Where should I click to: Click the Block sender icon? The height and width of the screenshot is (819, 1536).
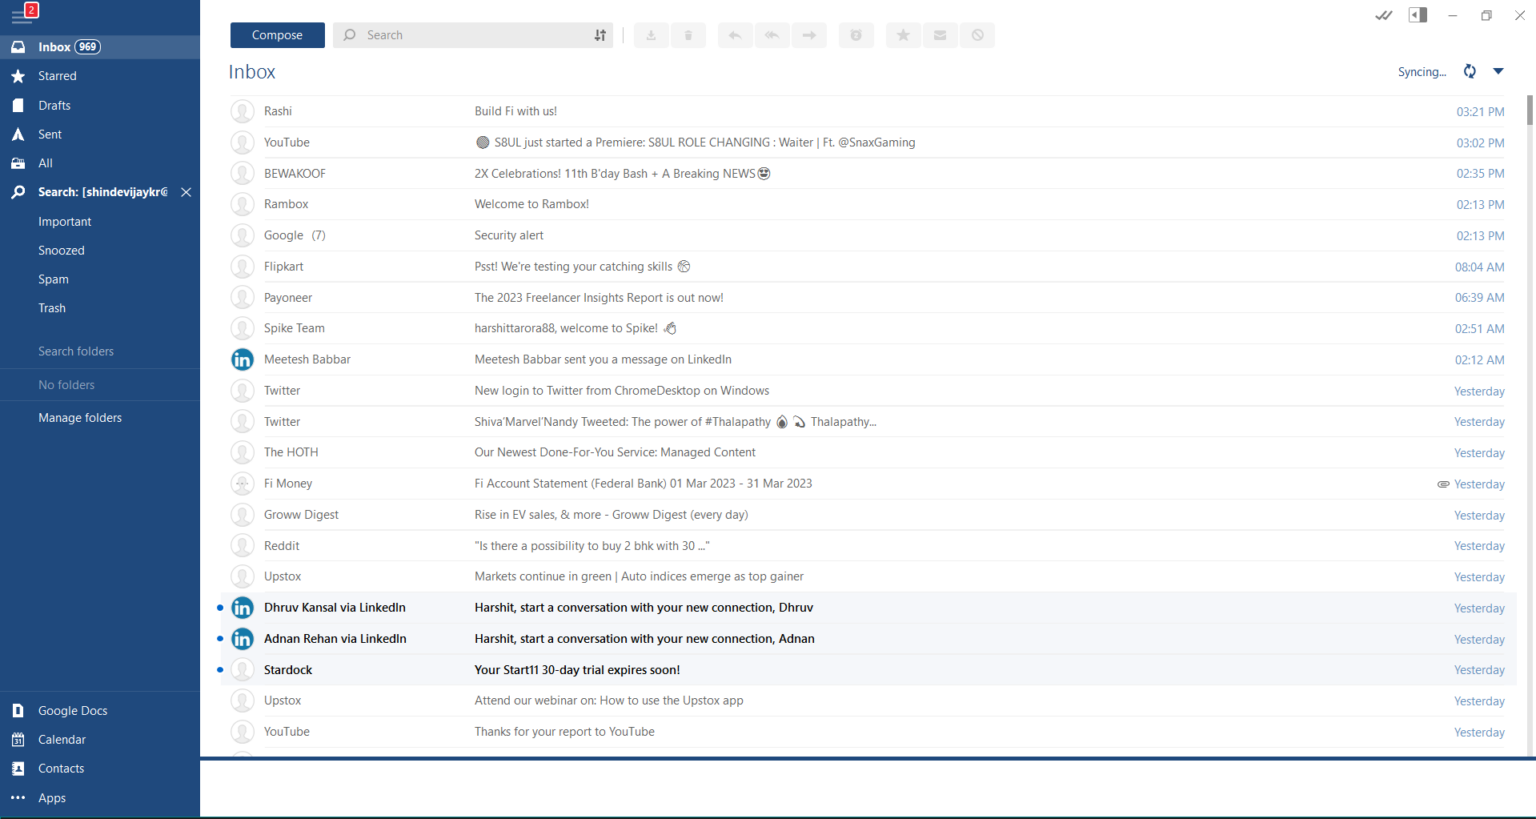click(x=977, y=35)
